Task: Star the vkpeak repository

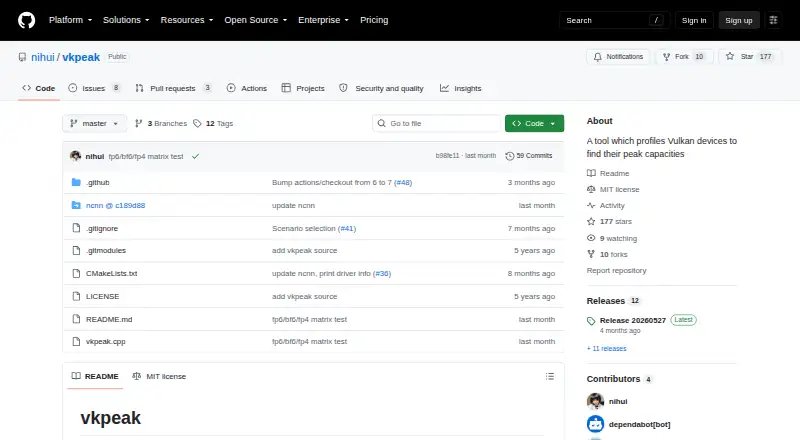Action: 748,57
